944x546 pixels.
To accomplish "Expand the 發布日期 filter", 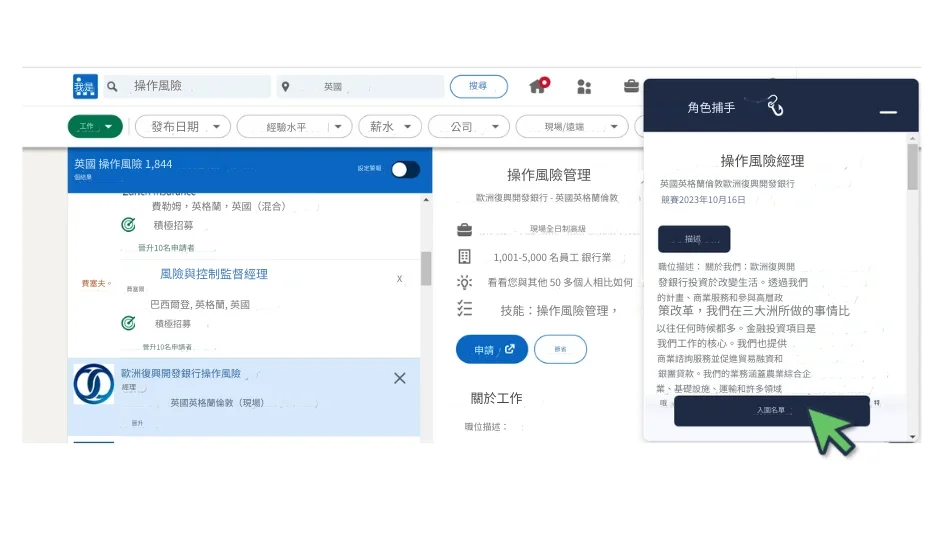I will 183,126.
